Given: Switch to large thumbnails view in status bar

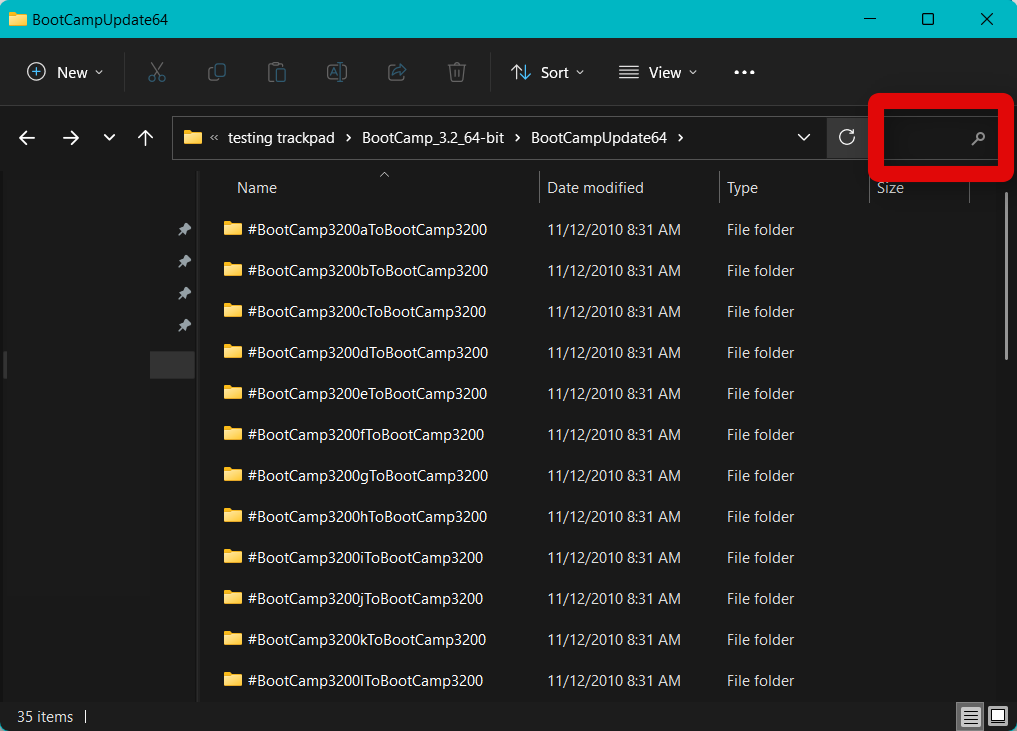Looking at the screenshot, I should [x=998, y=716].
